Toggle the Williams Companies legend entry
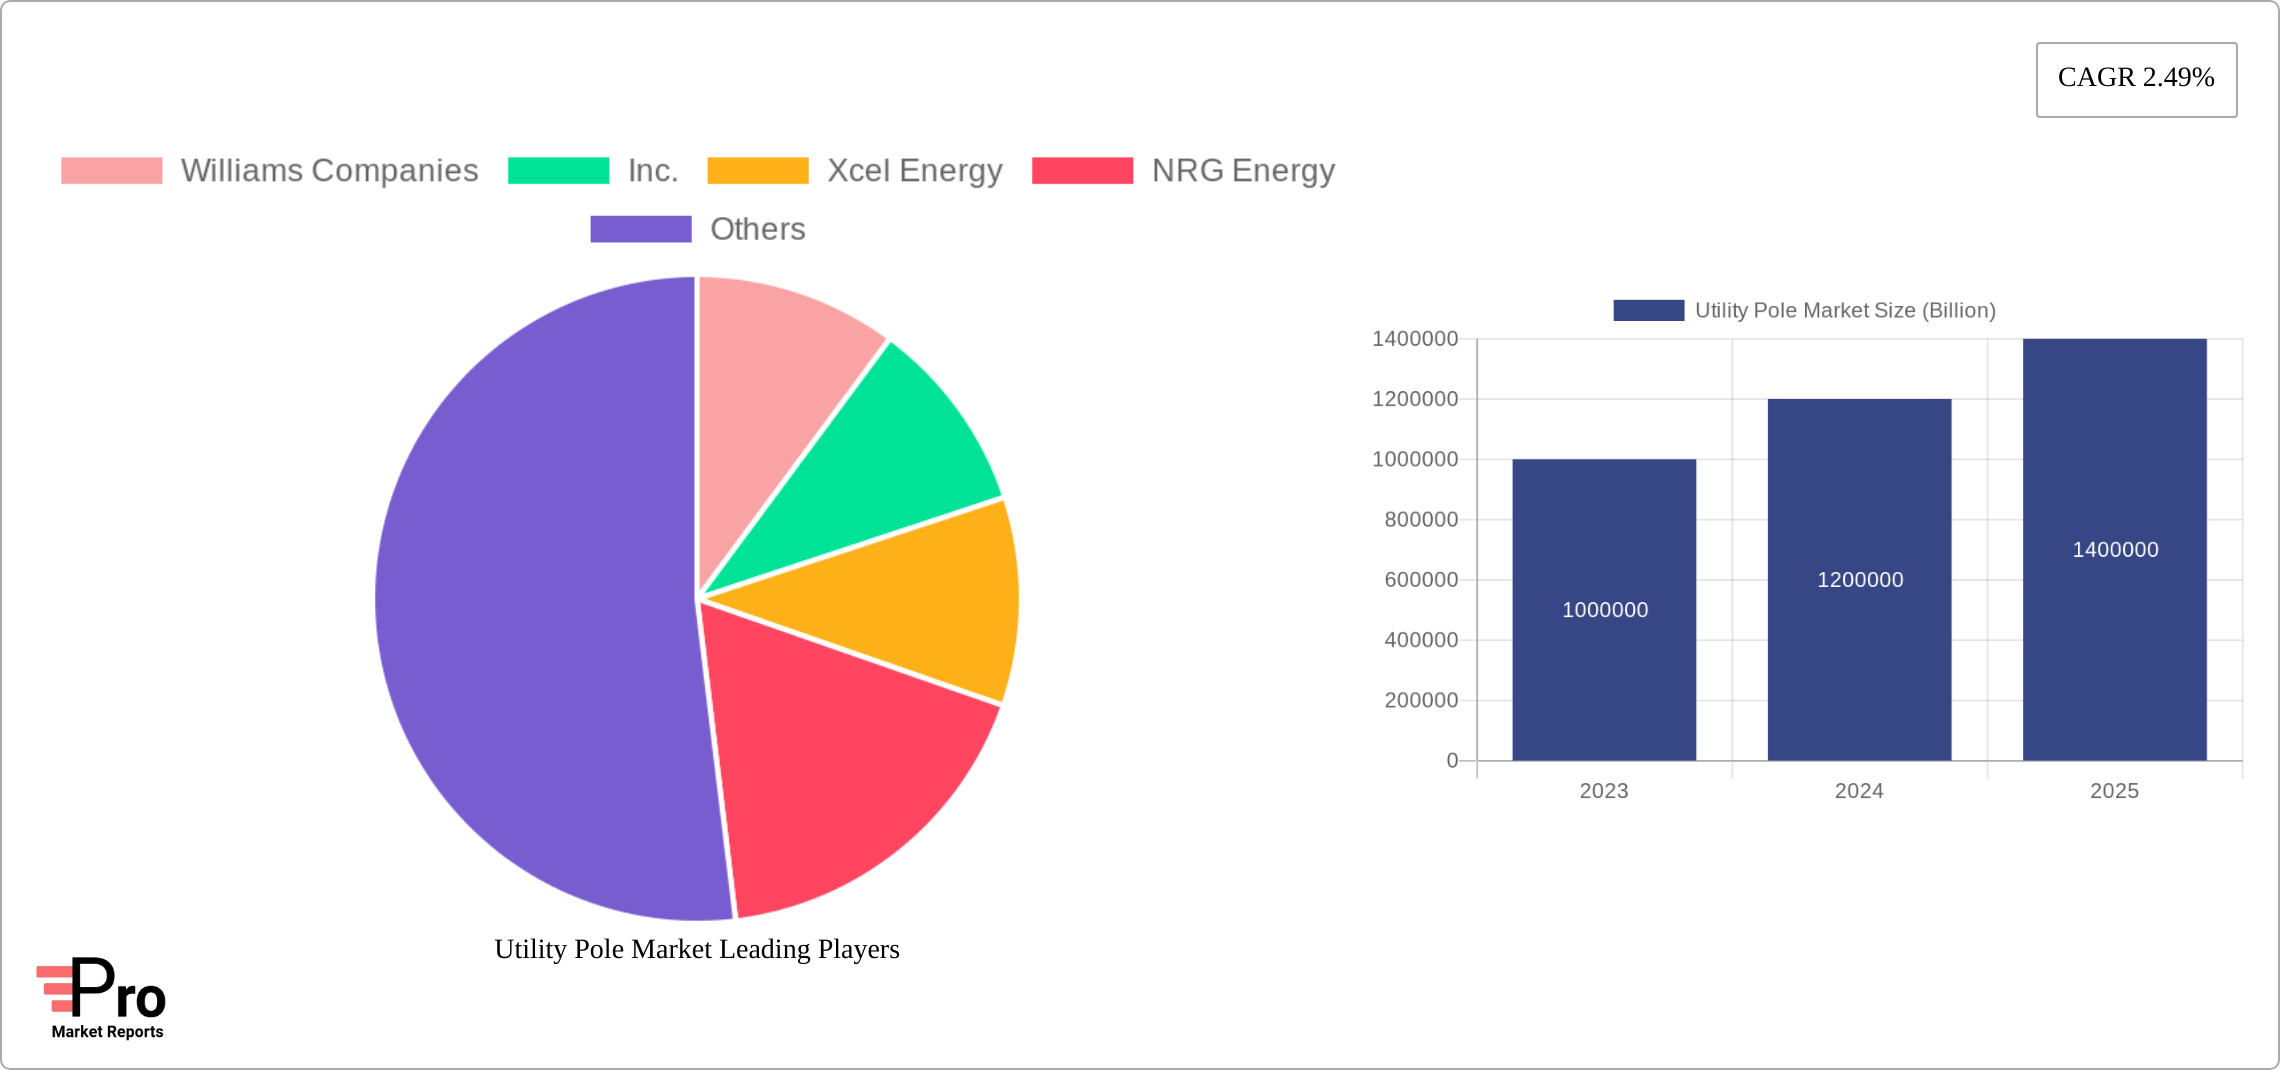 point(330,170)
